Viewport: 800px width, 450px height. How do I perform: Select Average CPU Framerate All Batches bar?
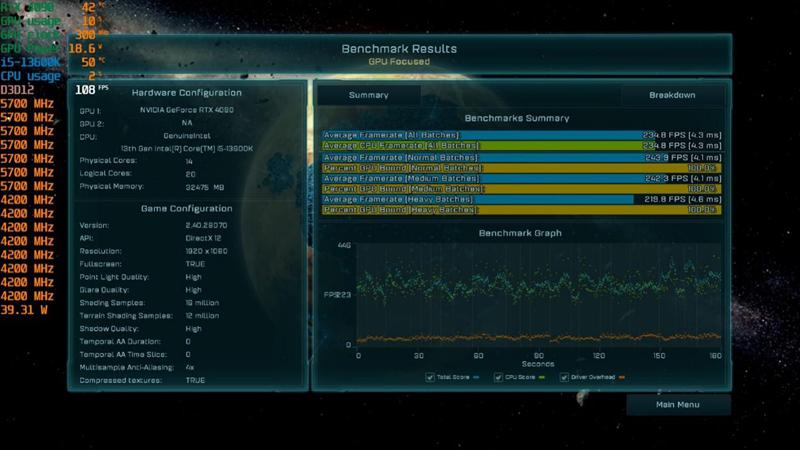tap(480, 145)
